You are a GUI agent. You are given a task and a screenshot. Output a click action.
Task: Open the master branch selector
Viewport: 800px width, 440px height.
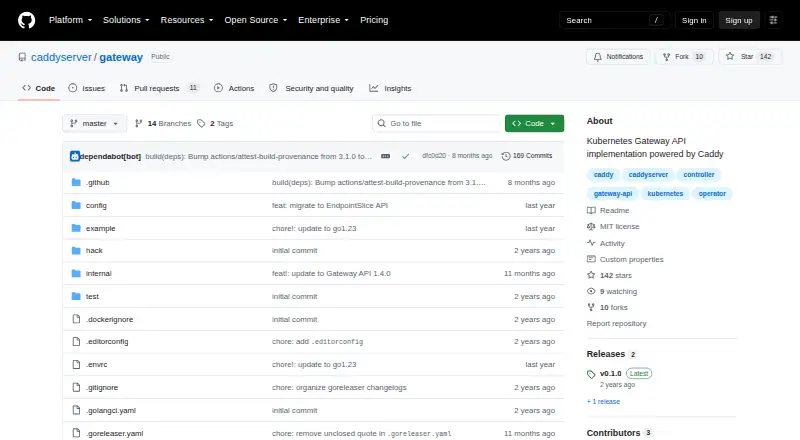point(94,124)
